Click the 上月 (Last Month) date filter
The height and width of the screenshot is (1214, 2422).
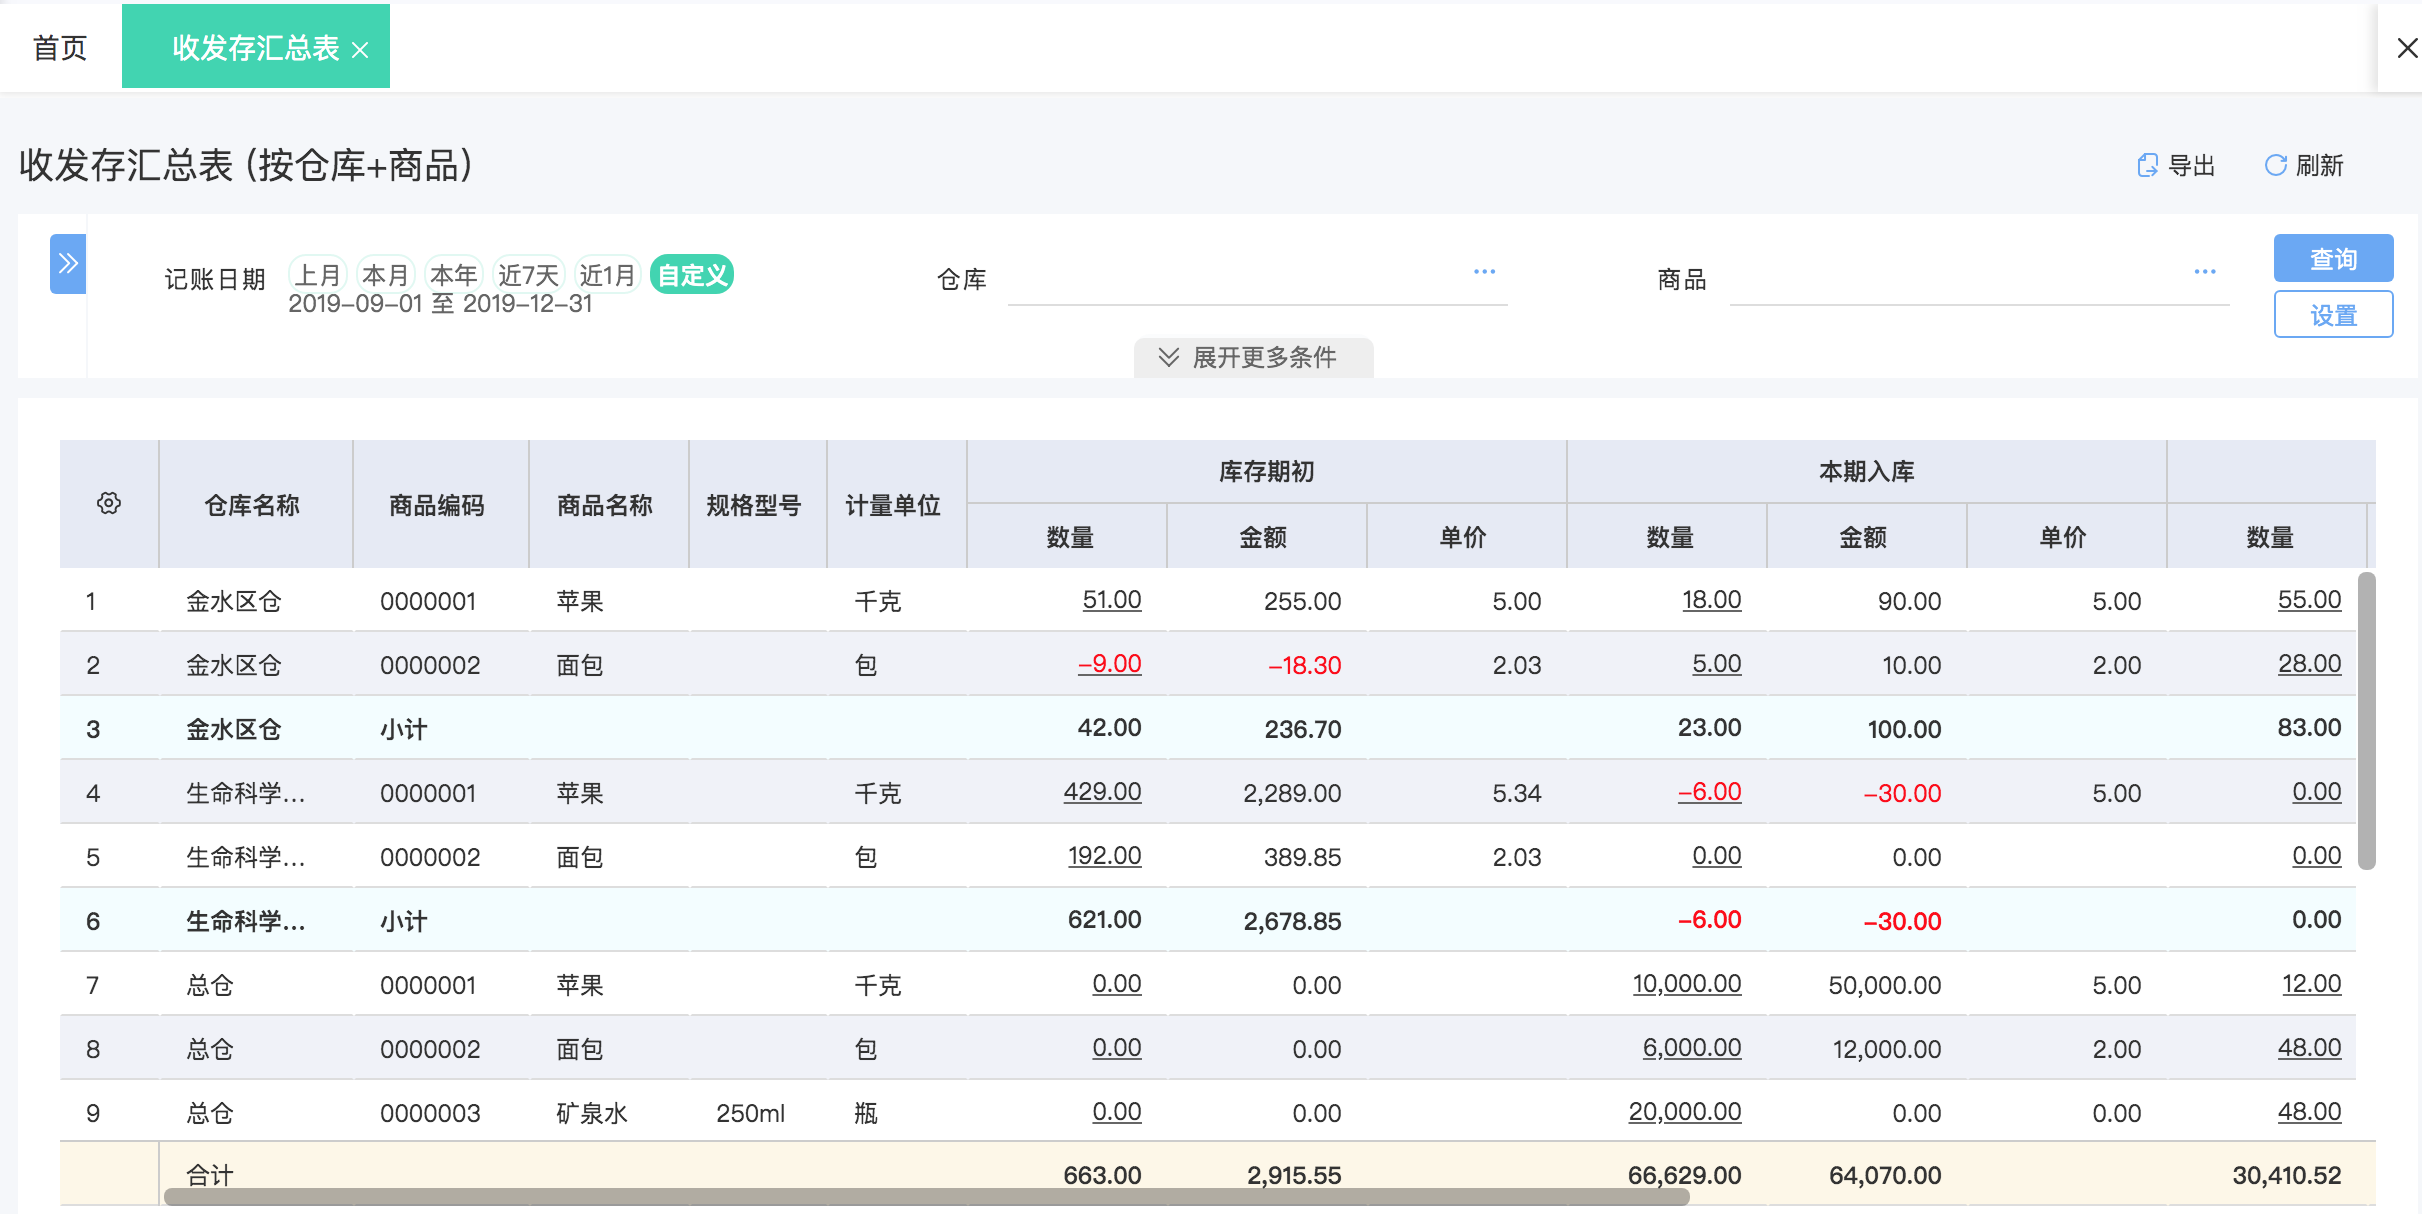click(x=320, y=276)
